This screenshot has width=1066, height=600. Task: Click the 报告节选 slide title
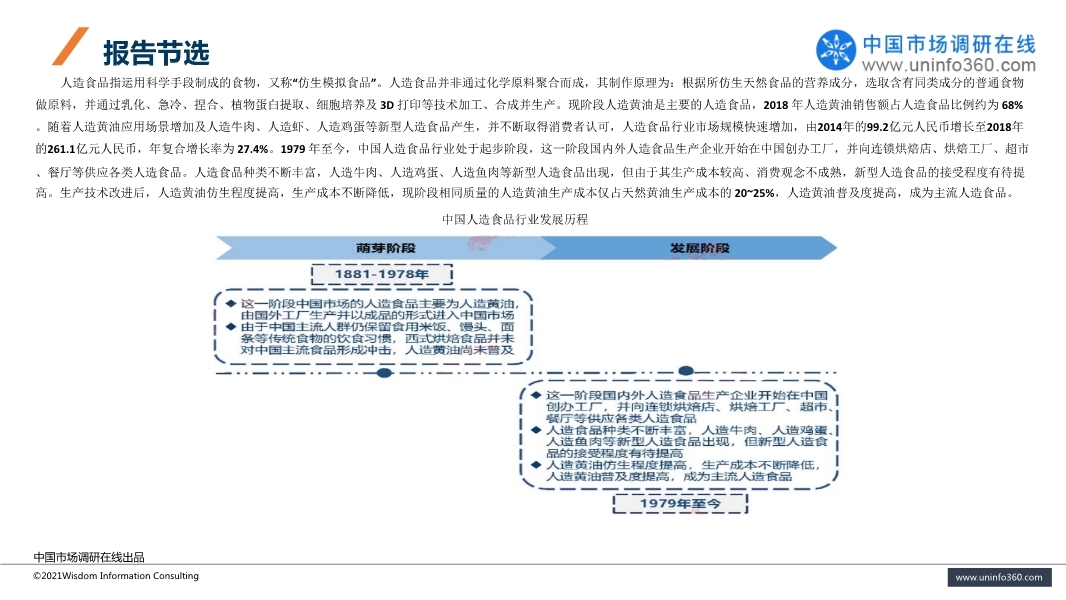coord(156,49)
